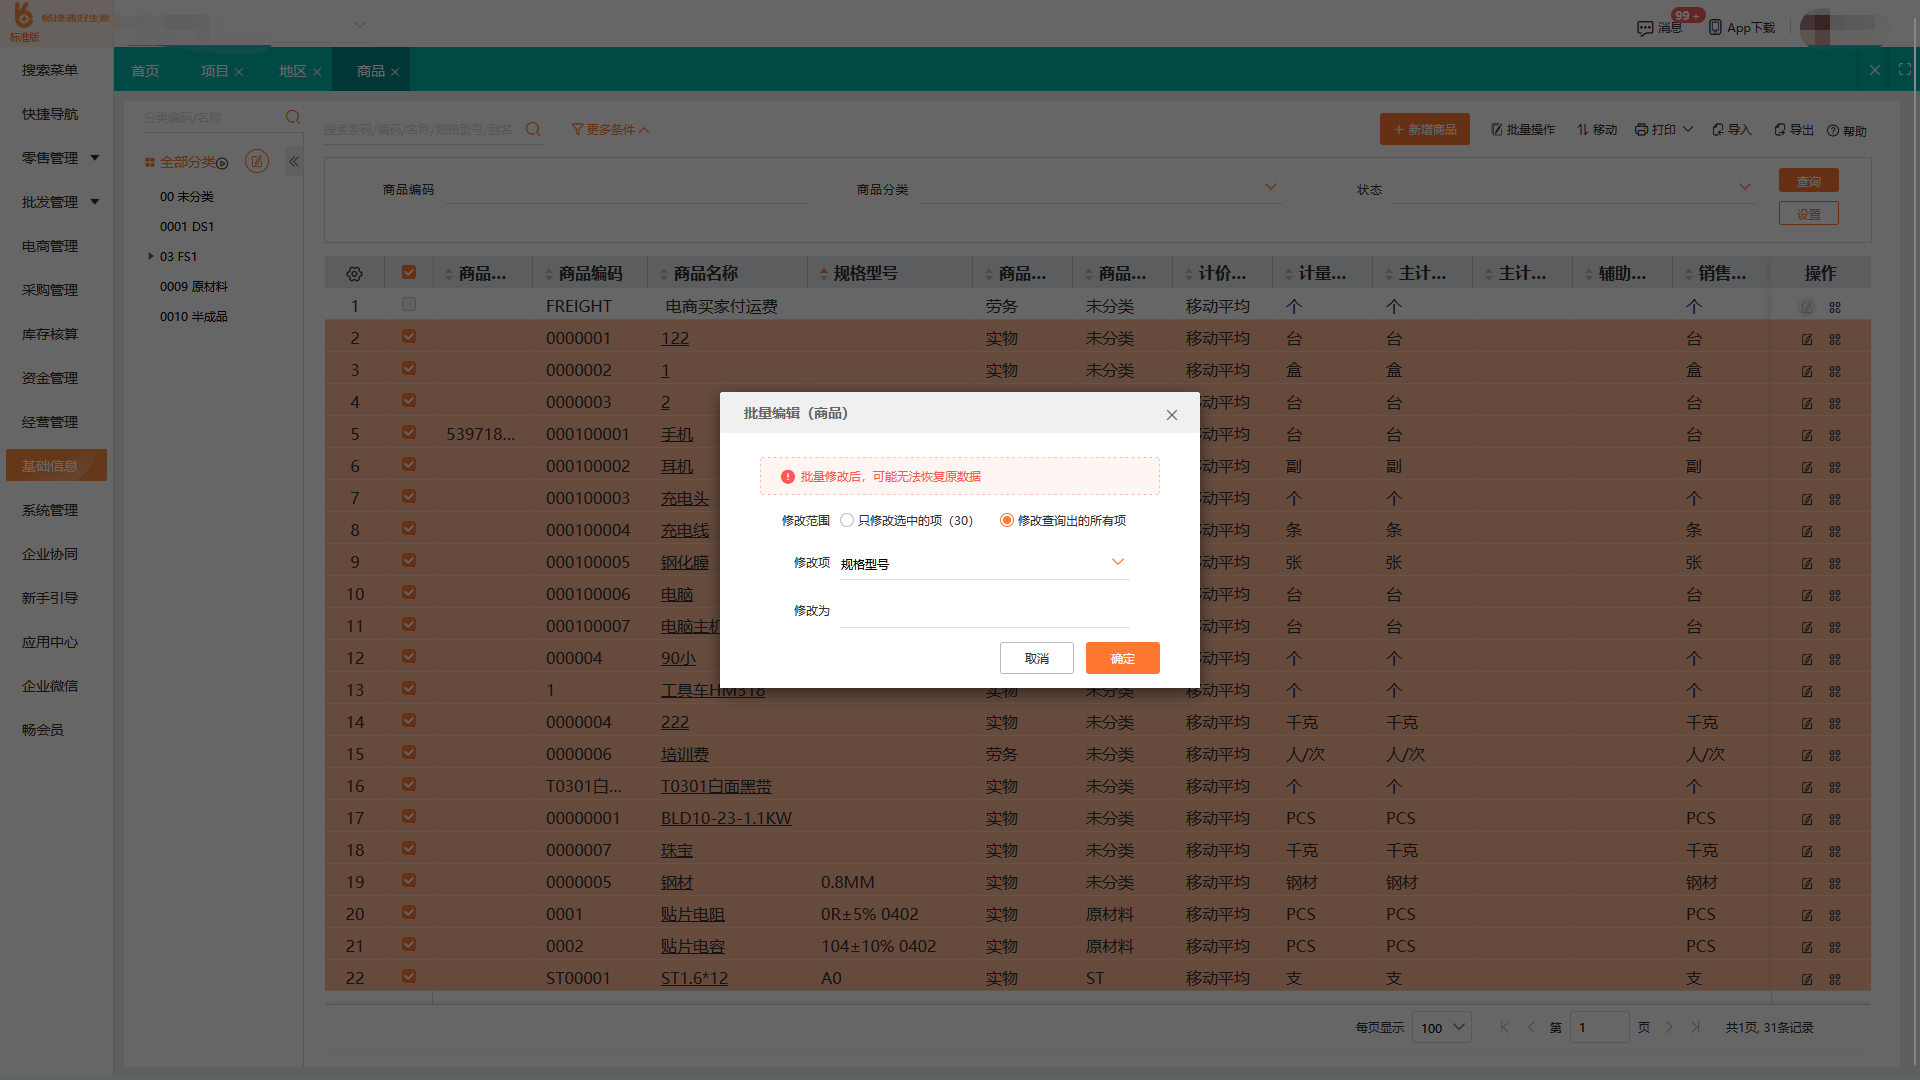Open 商品 tab in navigation

coord(373,70)
